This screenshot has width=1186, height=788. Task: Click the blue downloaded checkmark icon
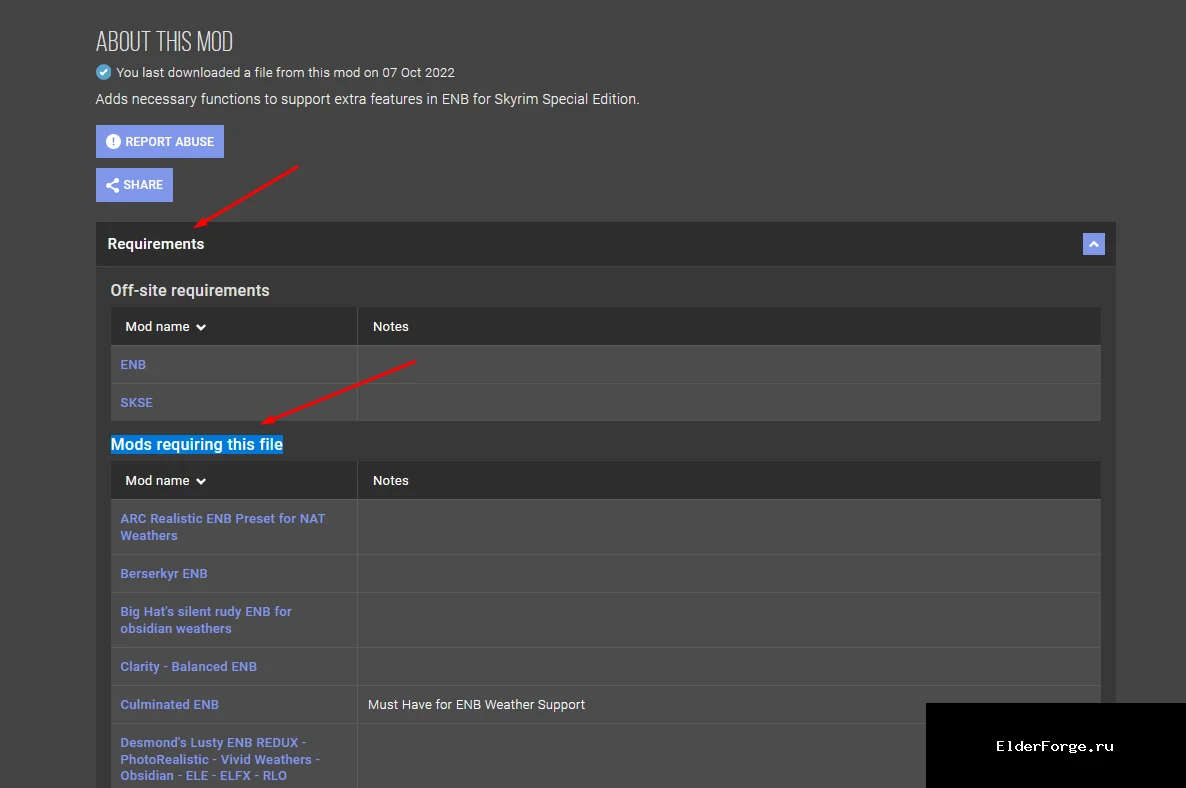pyautogui.click(x=103, y=72)
